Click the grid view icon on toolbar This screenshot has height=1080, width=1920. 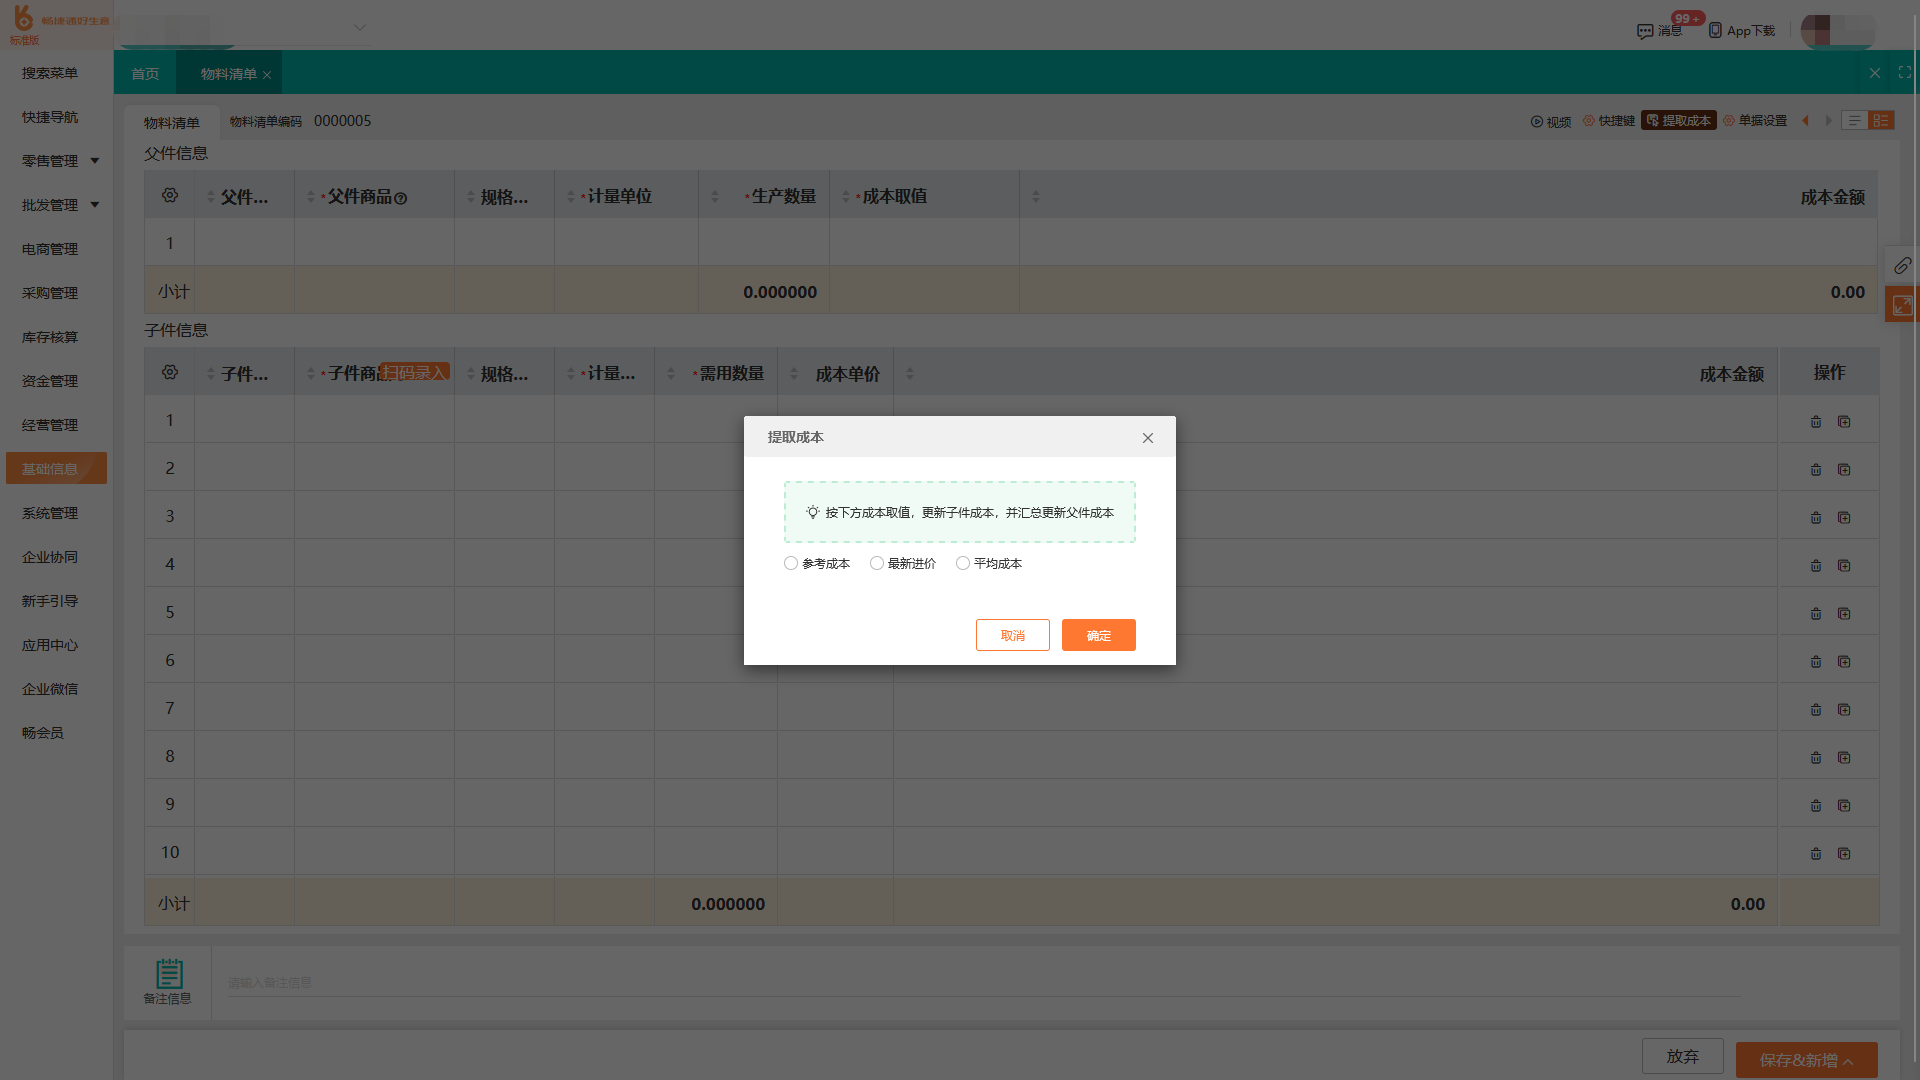pos(1883,121)
